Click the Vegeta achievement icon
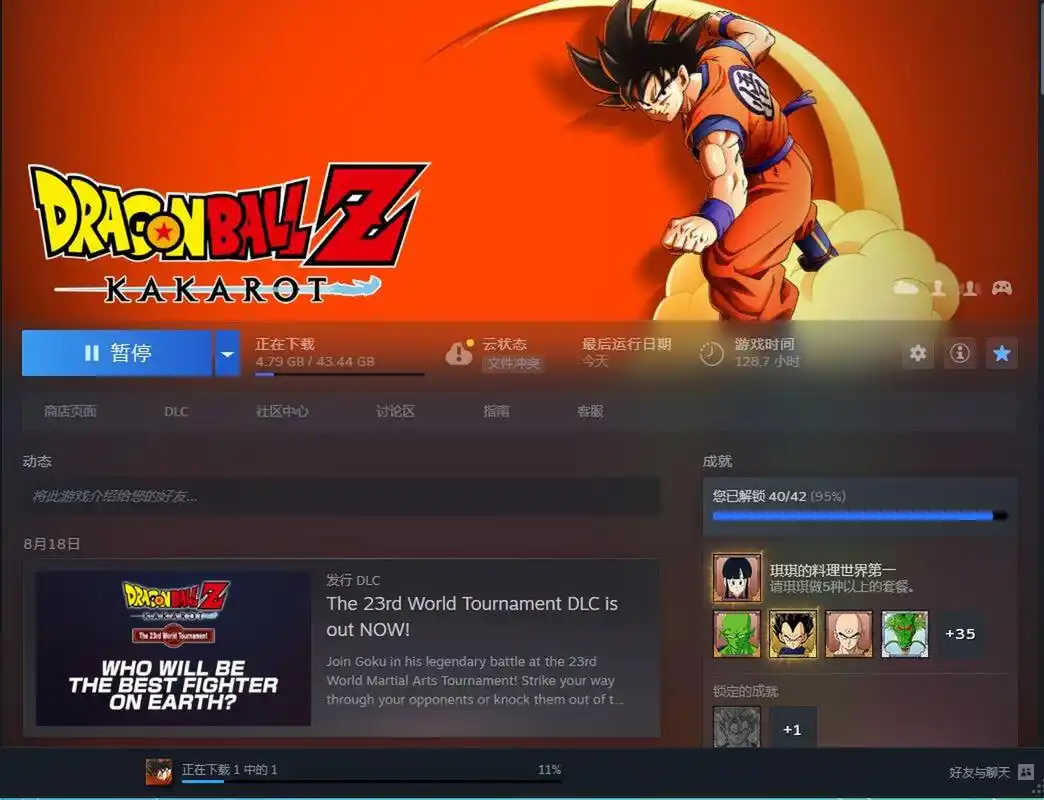 pyautogui.click(x=793, y=634)
